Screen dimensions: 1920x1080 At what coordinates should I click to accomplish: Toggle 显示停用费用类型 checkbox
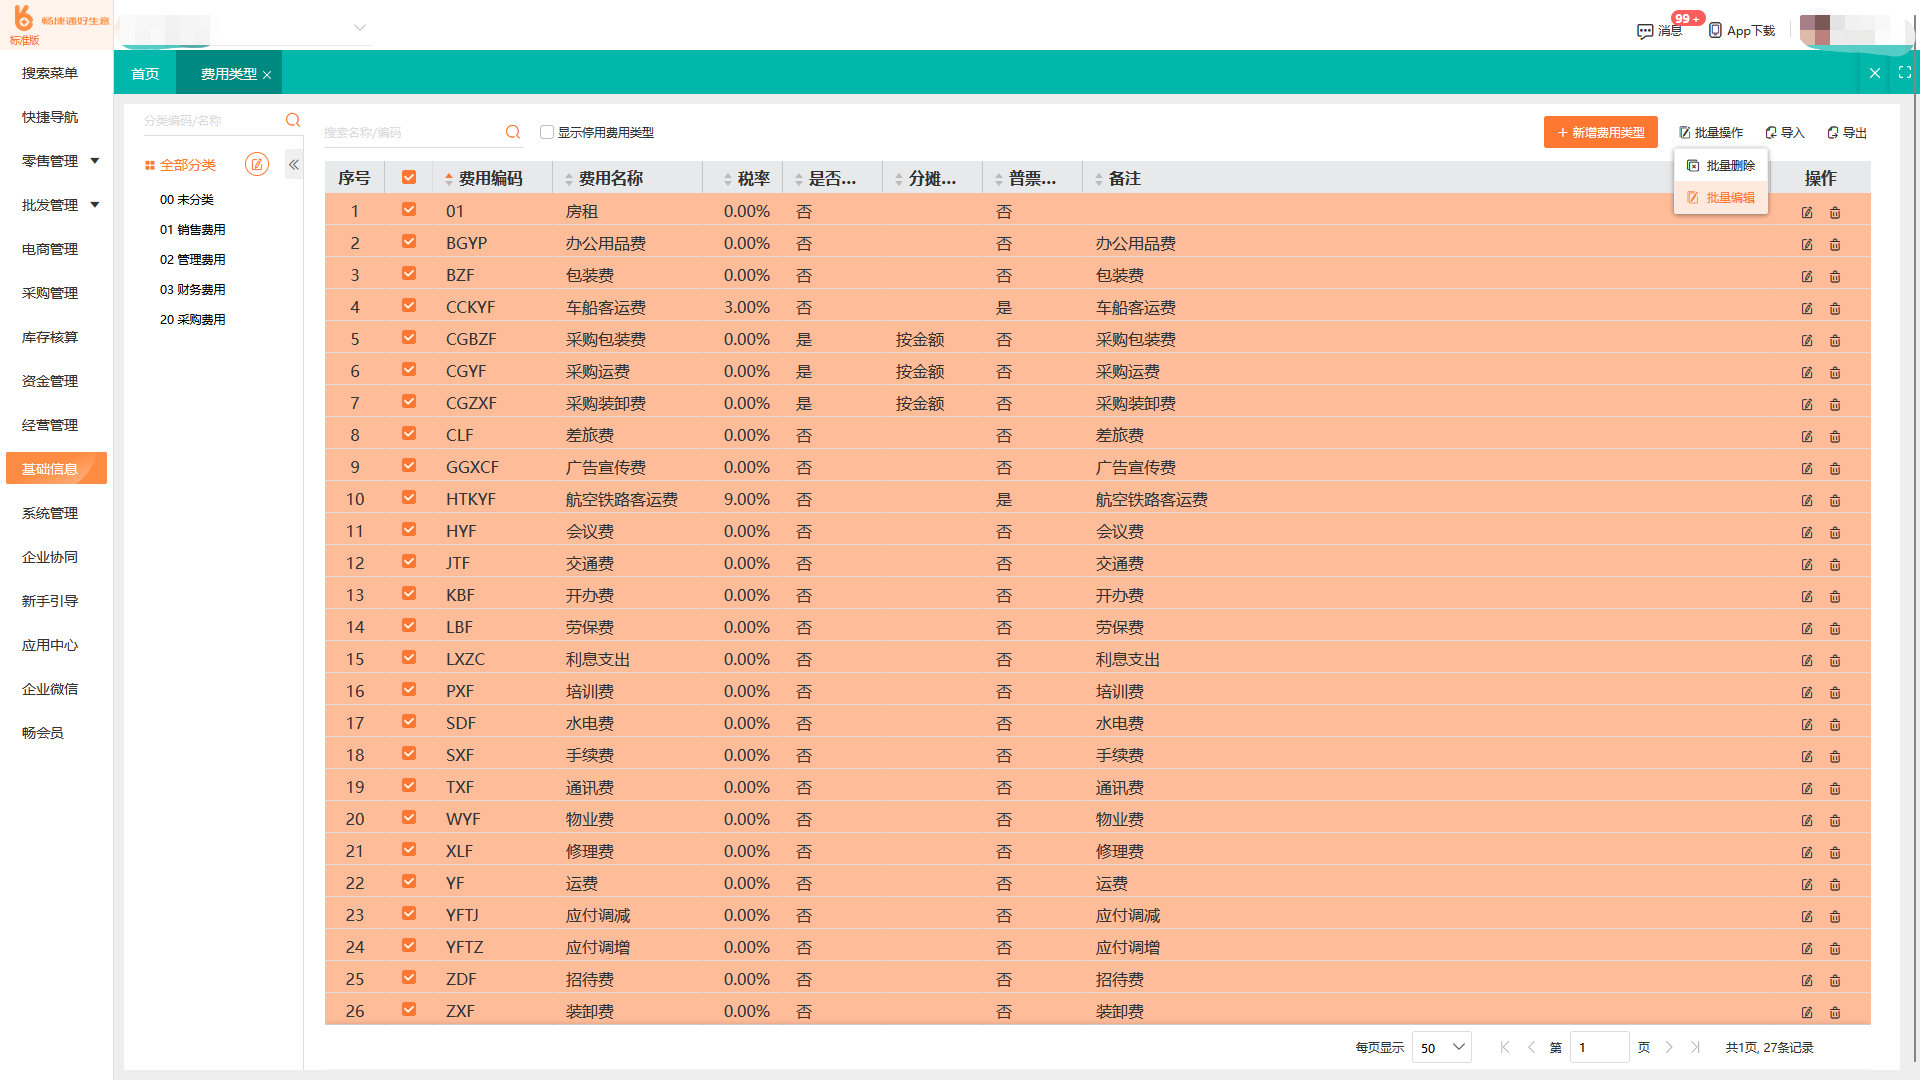(x=546, y=131)
